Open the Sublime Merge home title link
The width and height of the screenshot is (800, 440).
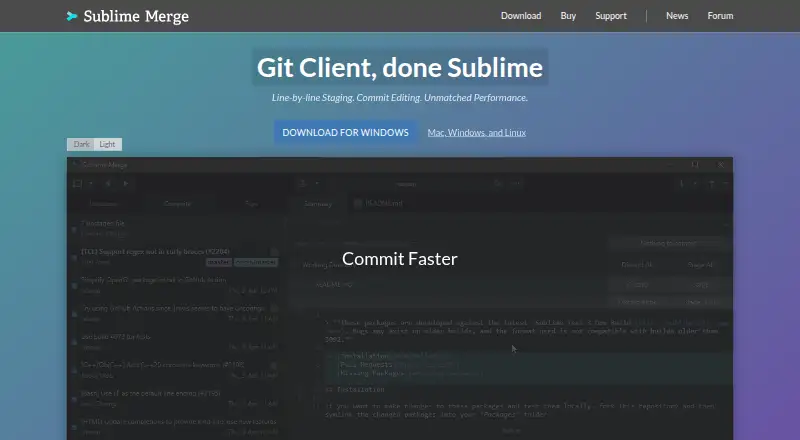136,16
